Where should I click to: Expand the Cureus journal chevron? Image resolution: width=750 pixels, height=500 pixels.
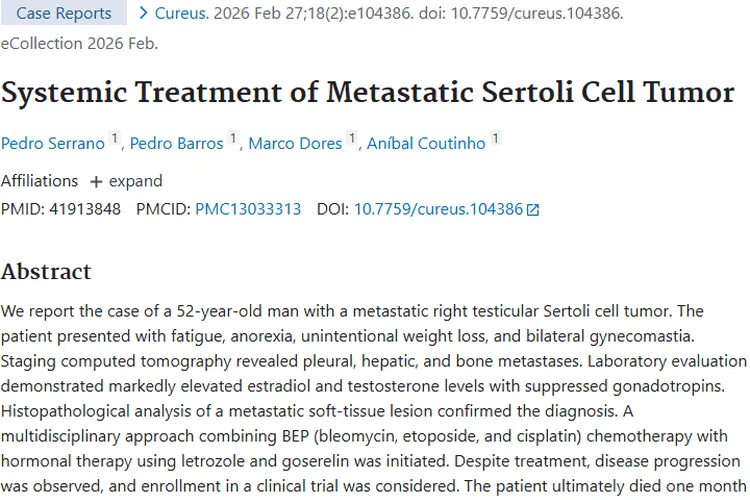click(x=143, y=13)
